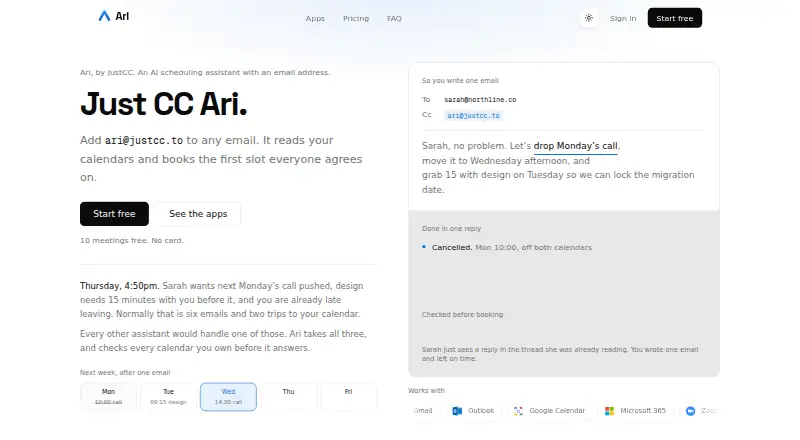Click the 'Checked before booking' label
The width and height of the screenshot is (800, 440).
[462, 314]
